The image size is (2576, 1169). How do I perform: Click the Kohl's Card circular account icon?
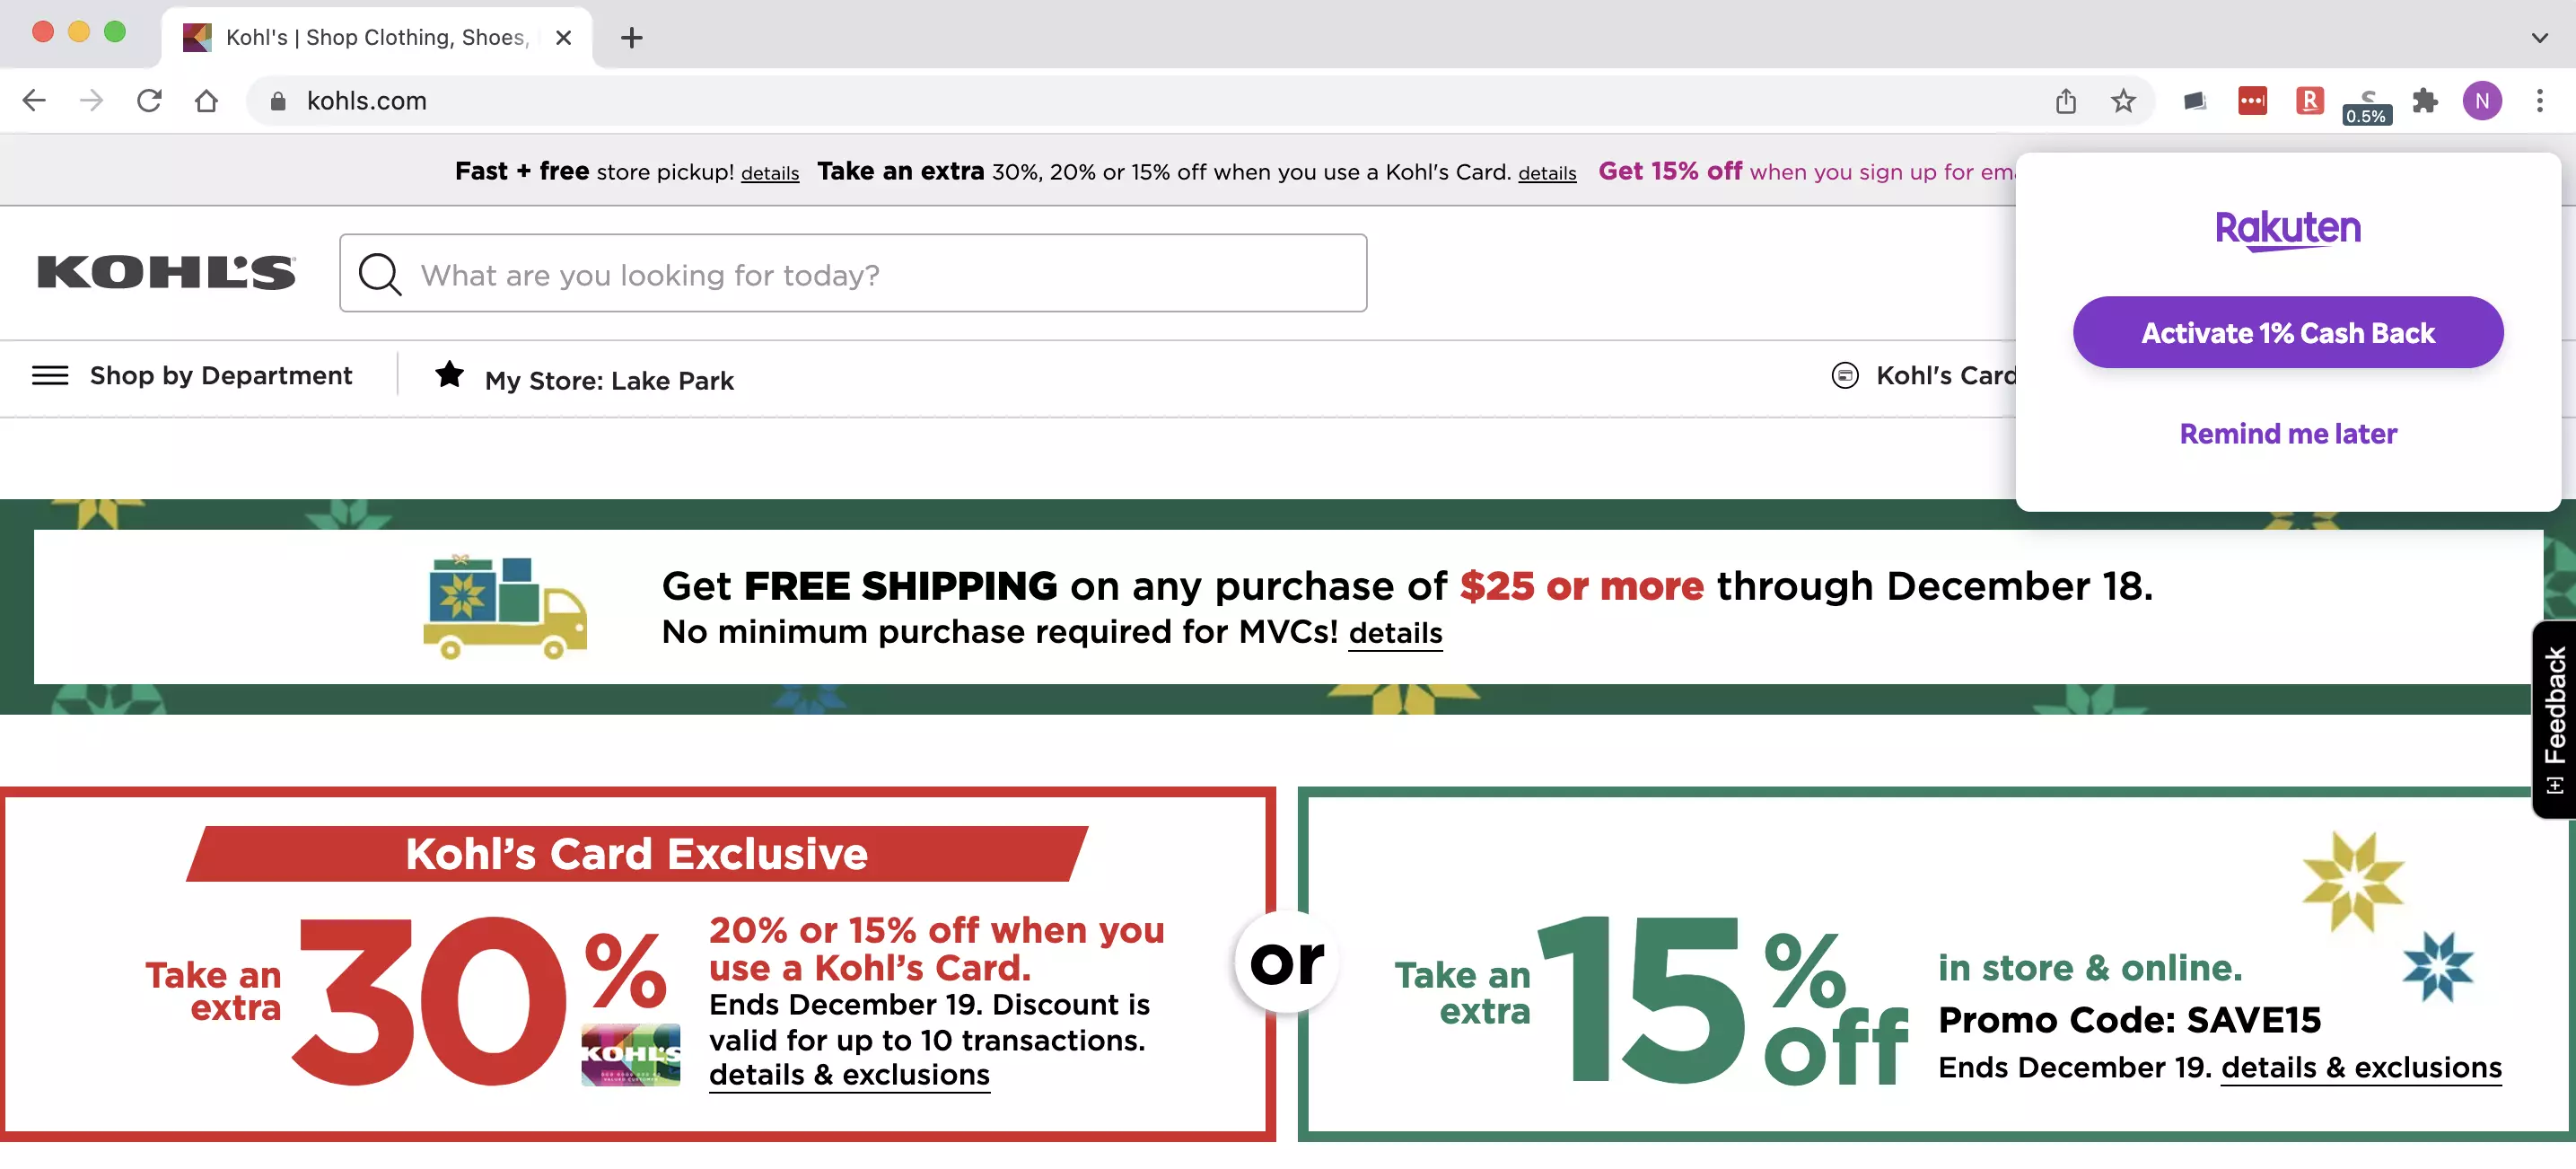point(1844,375)
